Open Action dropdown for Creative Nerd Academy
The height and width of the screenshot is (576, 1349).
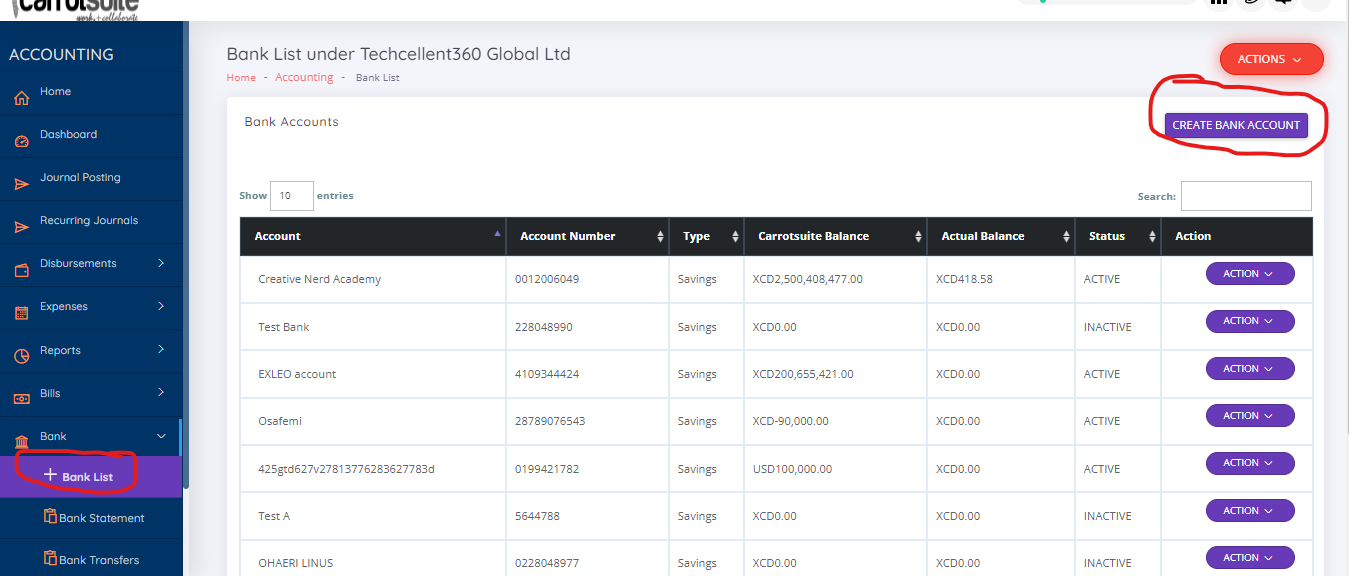point(1250,274)
